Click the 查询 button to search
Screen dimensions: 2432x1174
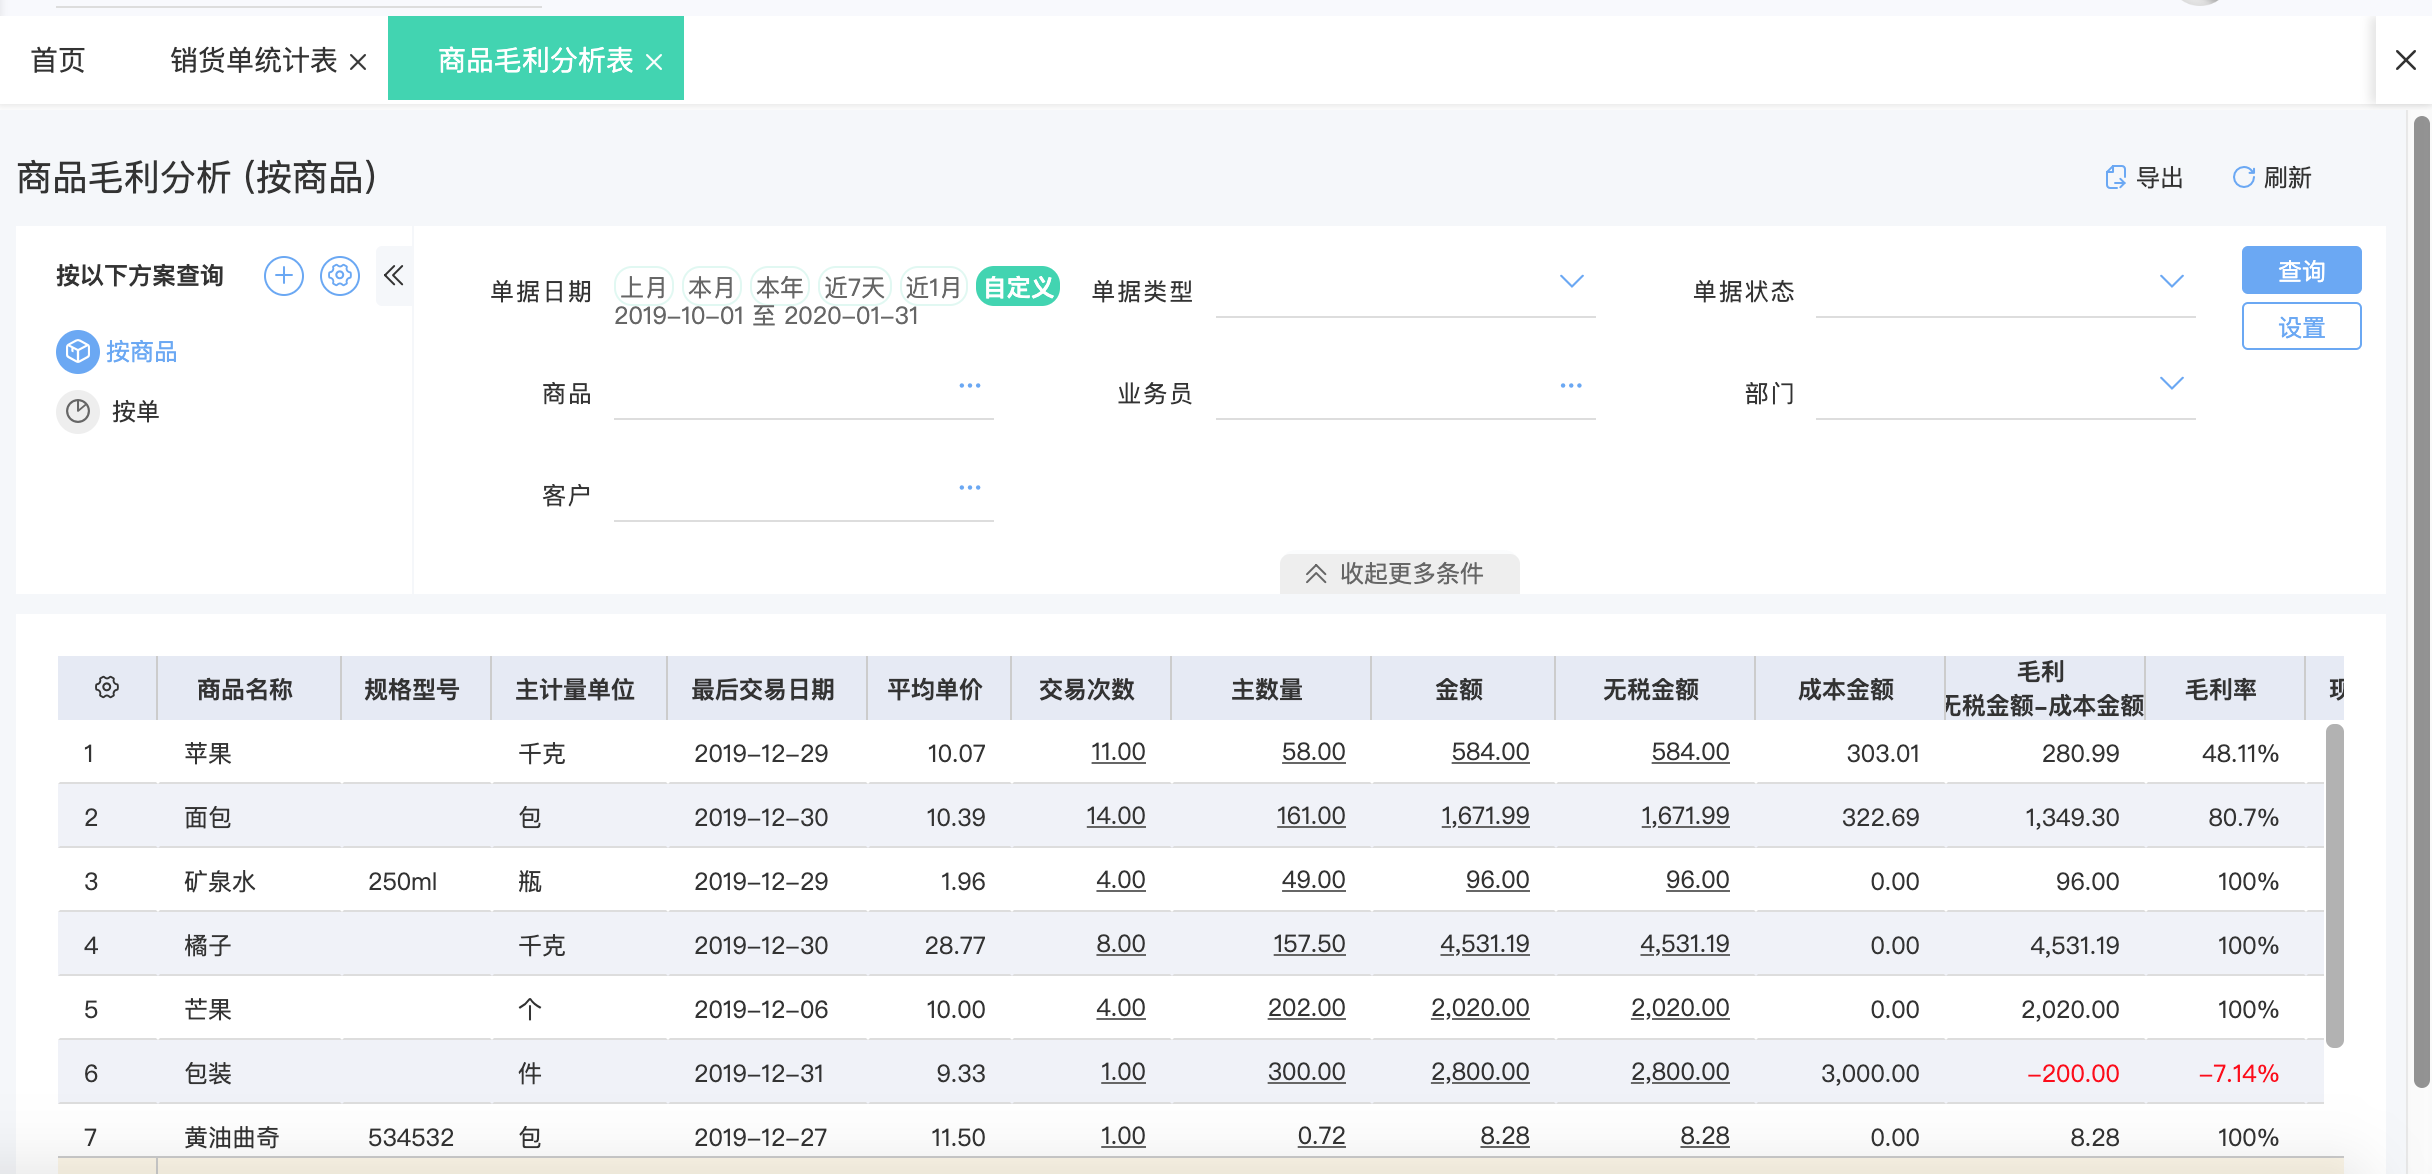(2303, 271)
